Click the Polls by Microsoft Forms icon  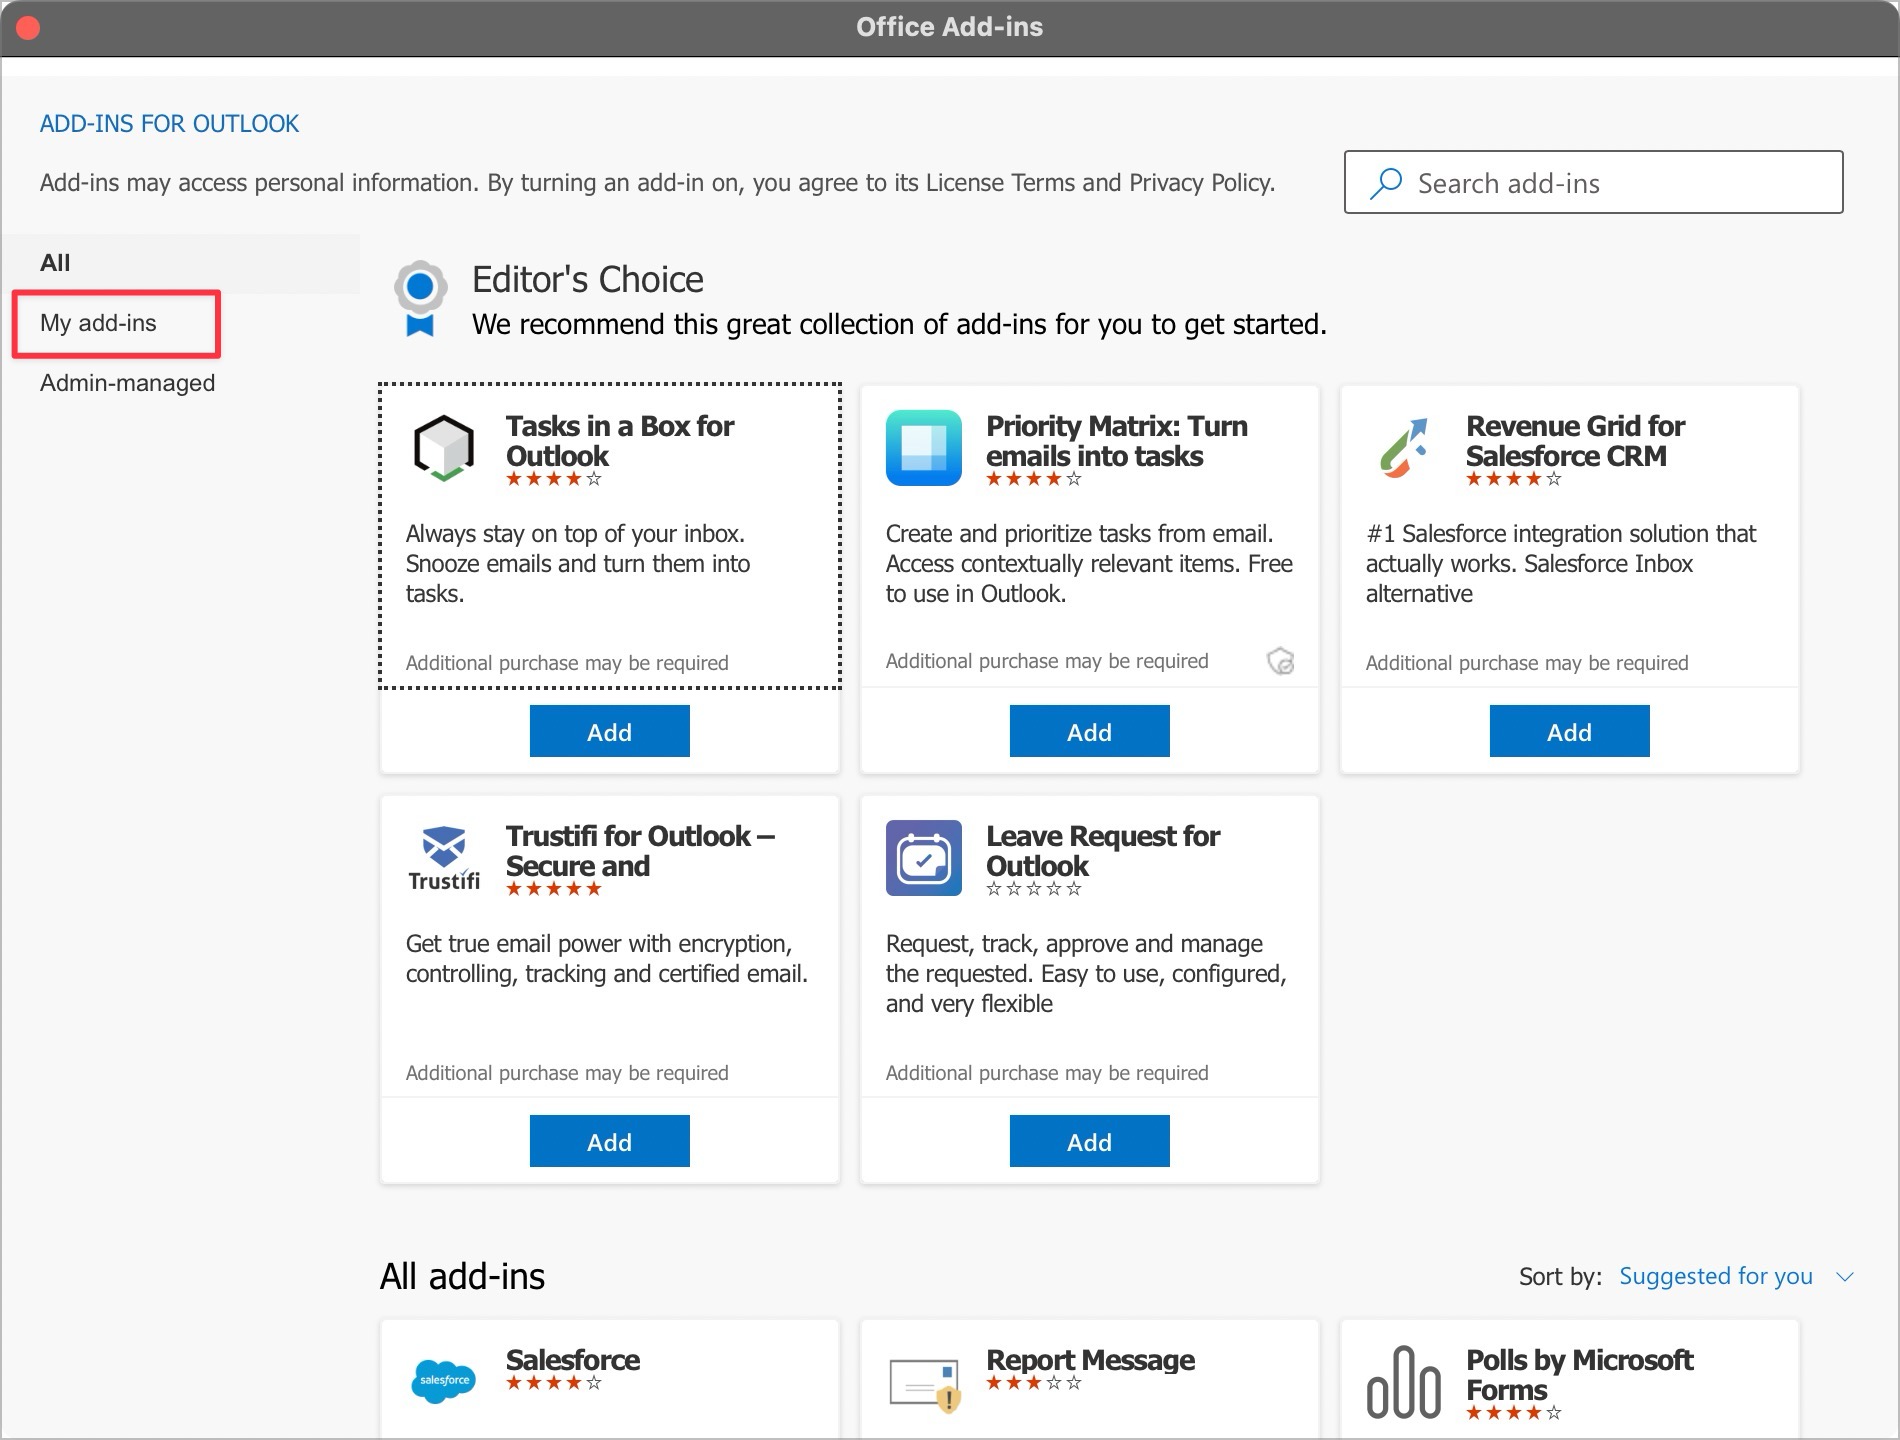click(x=1403, y=1380)
